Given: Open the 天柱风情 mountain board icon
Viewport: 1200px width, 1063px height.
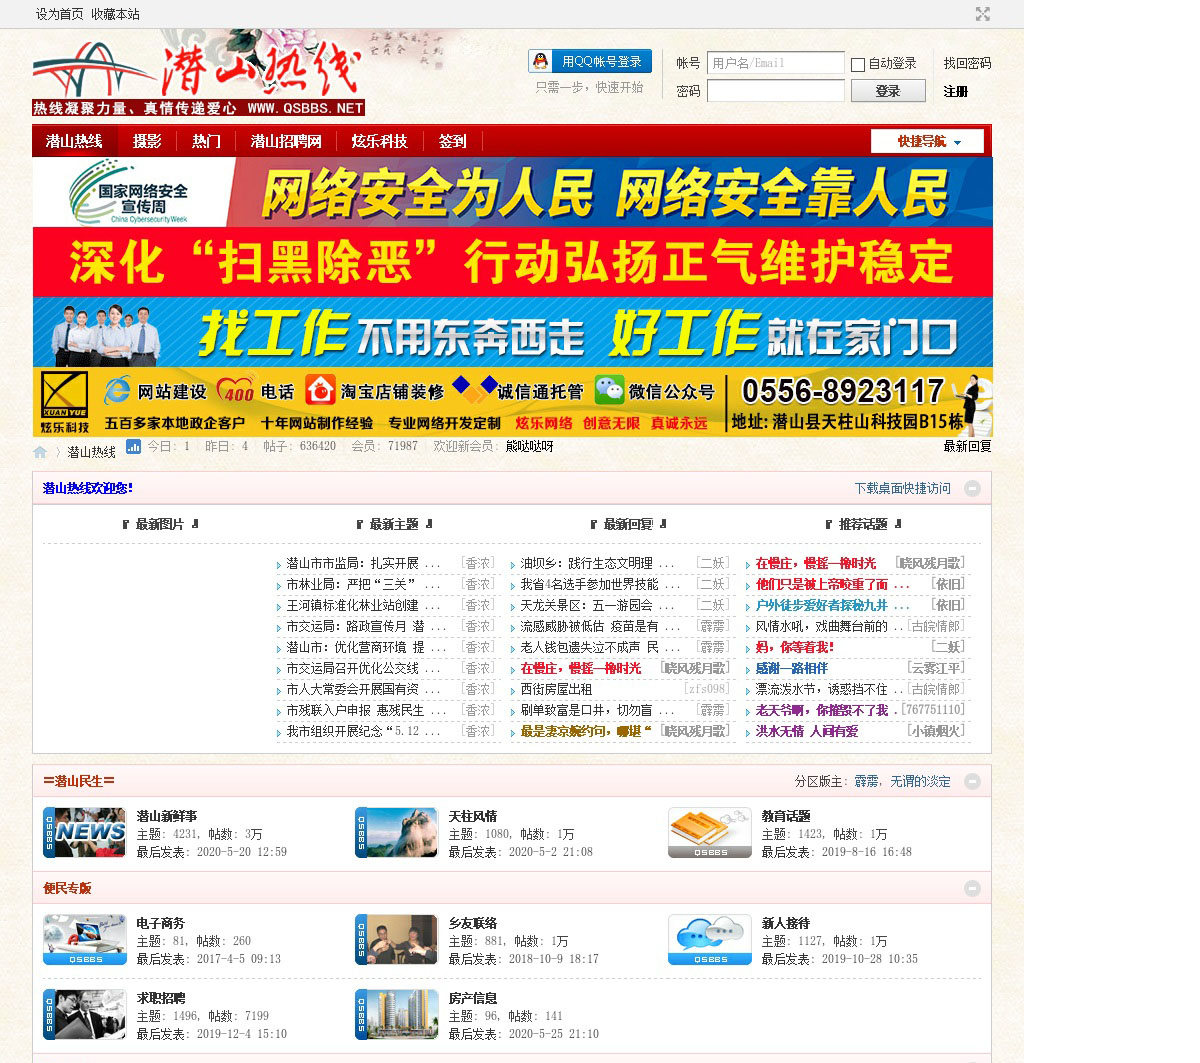Looking at the screenshot, I should (396, 832).
